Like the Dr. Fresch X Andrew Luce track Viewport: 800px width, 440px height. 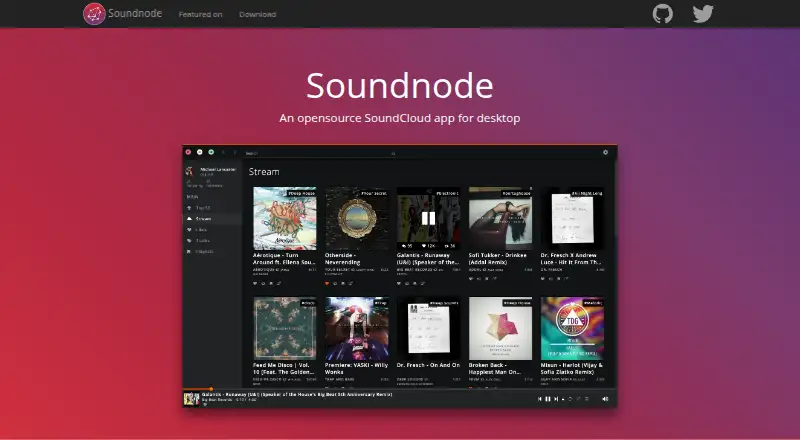[x=543, y=279]
